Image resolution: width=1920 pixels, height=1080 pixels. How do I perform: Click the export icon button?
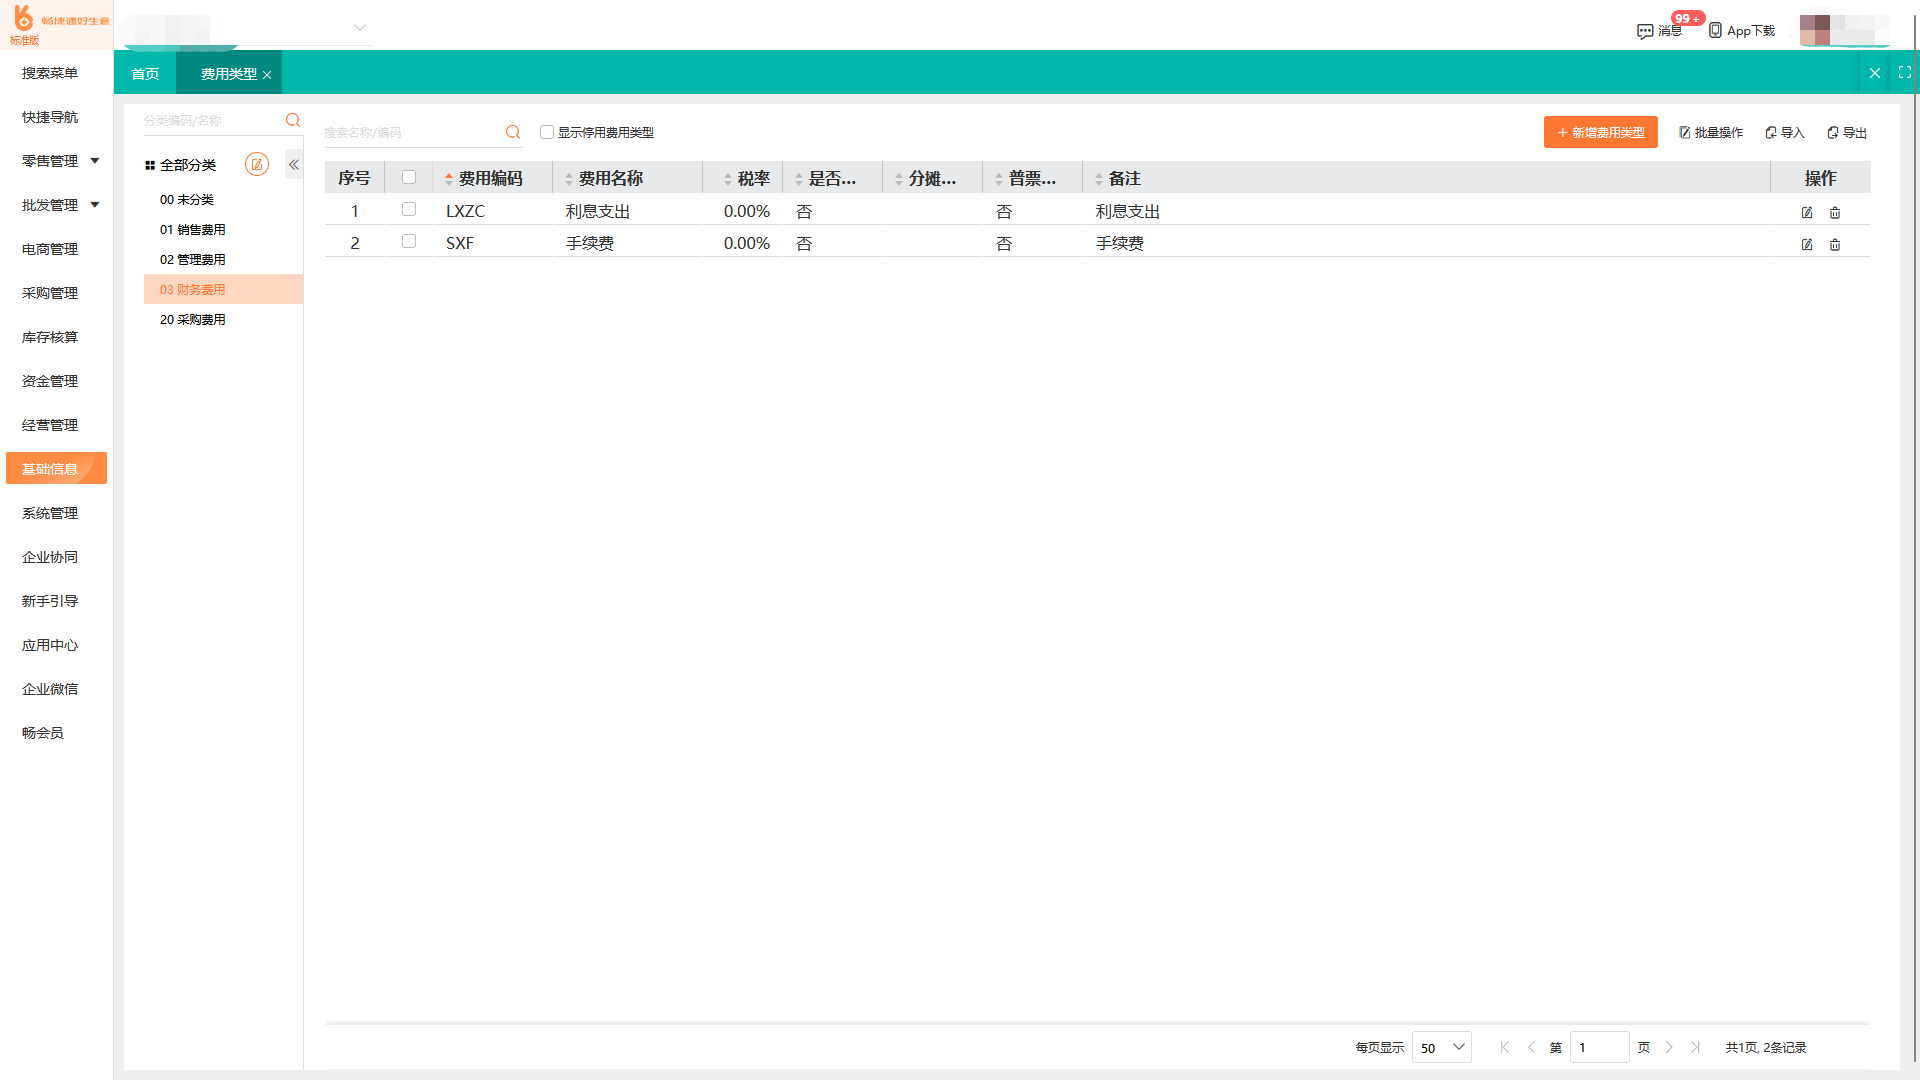pos(1846,131)
